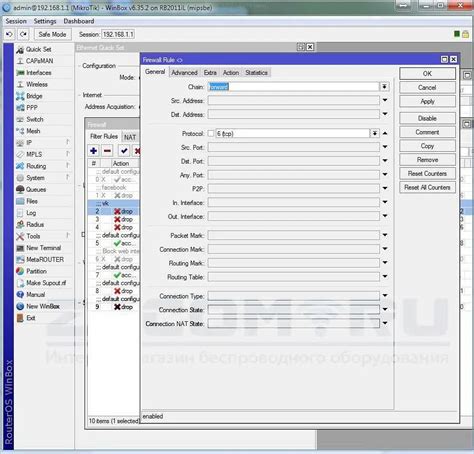Click the Undo arrow in toolbar

point(9,34)
